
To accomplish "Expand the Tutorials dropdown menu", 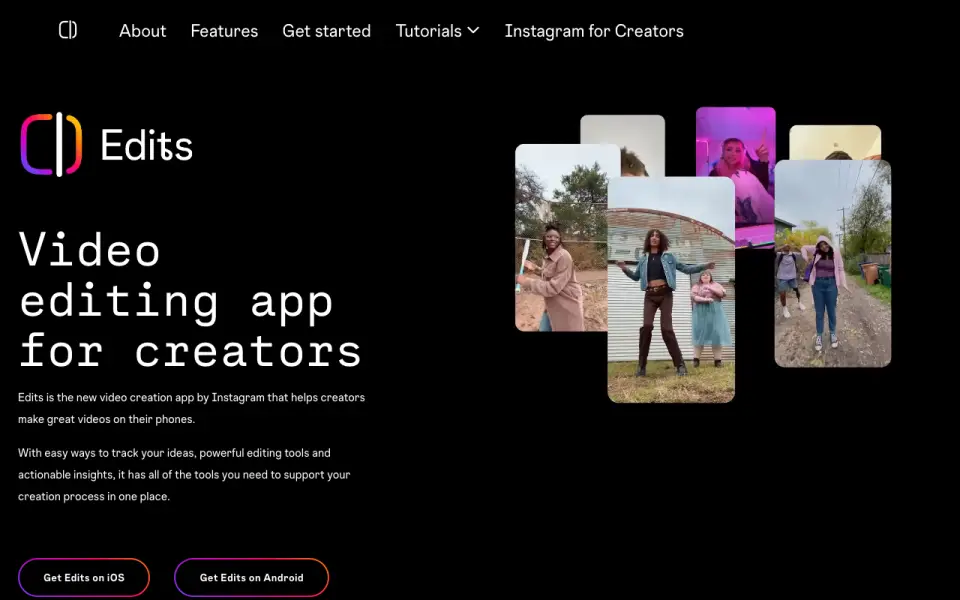I will [437, 31].
